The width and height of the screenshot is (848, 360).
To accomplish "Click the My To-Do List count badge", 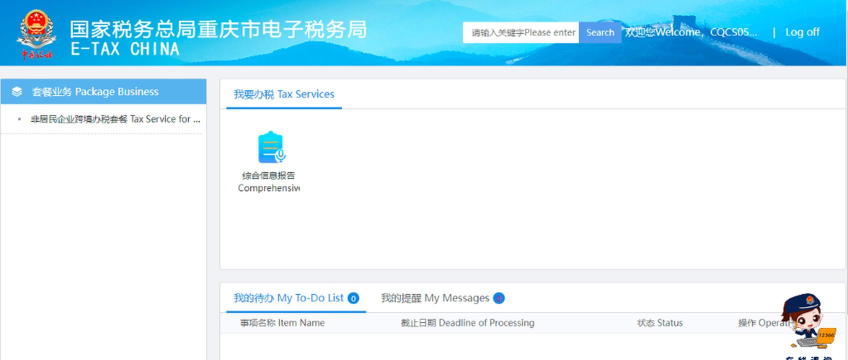I will coord(353,298).
